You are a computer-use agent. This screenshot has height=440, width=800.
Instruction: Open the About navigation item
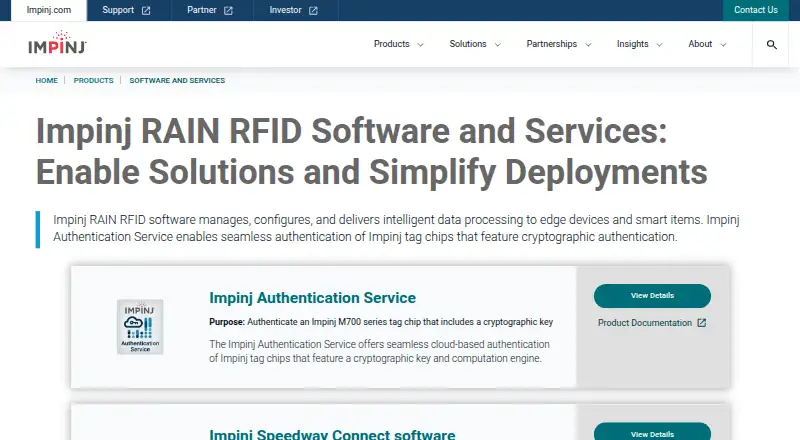click(x=700, y=44)
